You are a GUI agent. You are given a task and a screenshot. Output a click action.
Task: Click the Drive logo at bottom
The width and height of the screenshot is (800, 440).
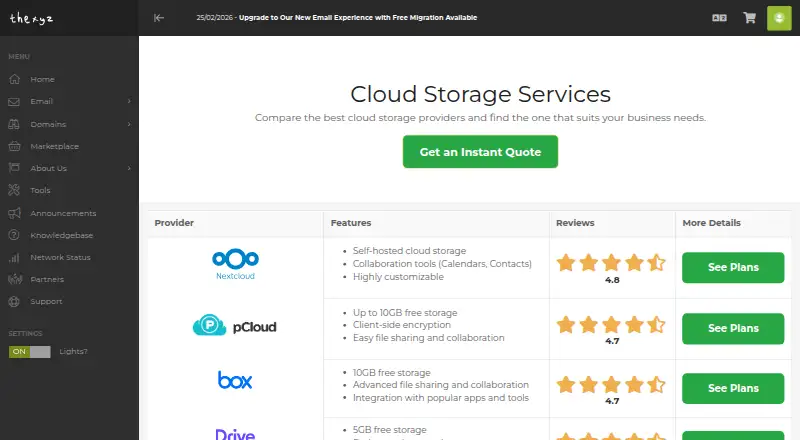point(235,434)
